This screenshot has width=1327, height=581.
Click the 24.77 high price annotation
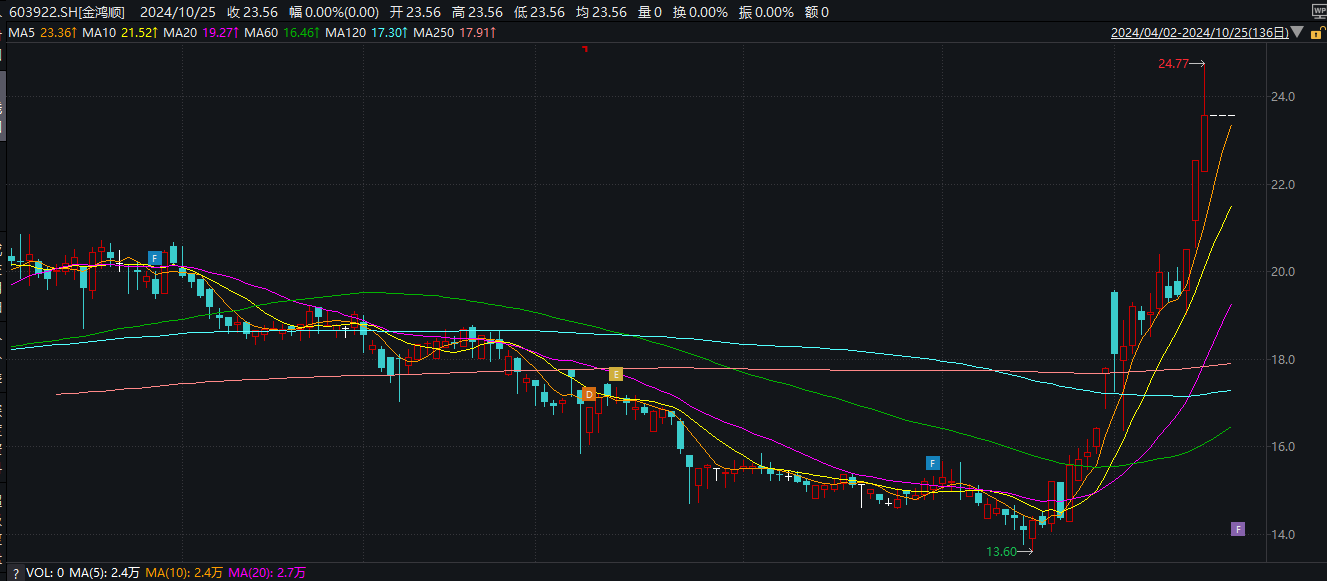click(x=1172, y=63)
